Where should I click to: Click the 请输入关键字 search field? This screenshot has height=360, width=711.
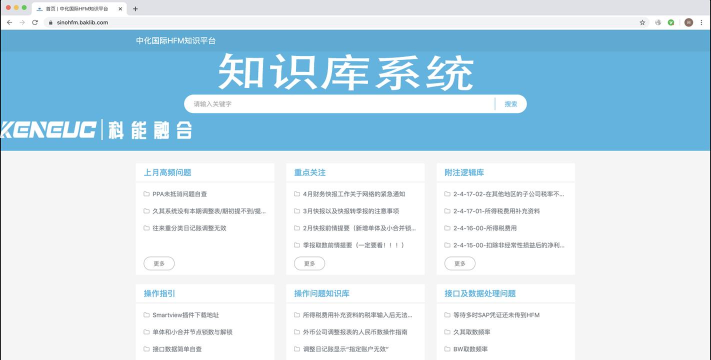pyautogui.click(x=339, y=104)
